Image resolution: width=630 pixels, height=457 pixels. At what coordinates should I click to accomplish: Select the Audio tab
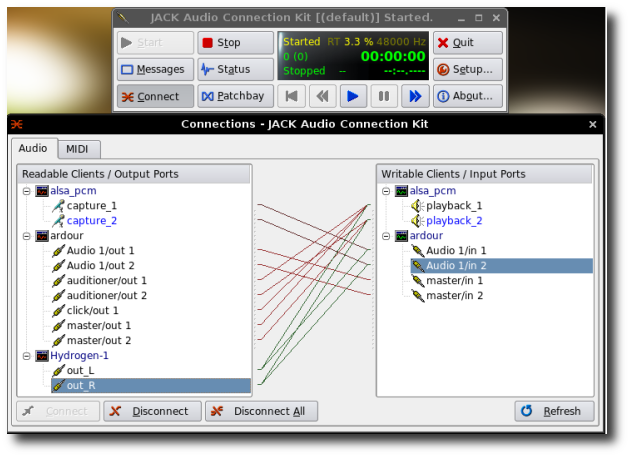33,148
